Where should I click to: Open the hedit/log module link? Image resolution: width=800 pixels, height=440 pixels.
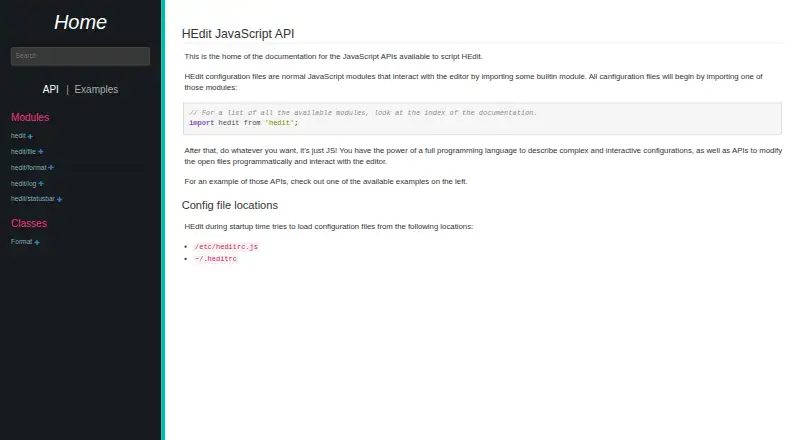pos(23,183)
